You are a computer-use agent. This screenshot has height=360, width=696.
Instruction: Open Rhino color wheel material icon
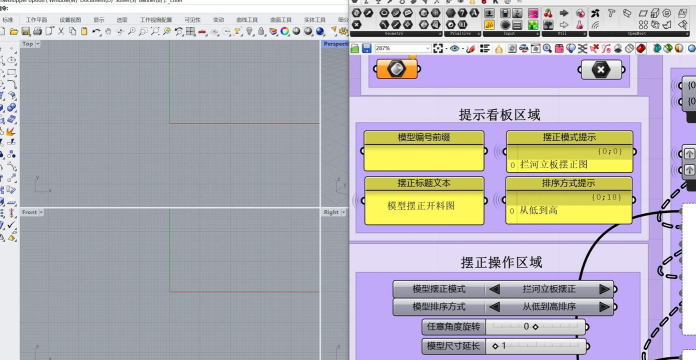(x=285, y=31)
